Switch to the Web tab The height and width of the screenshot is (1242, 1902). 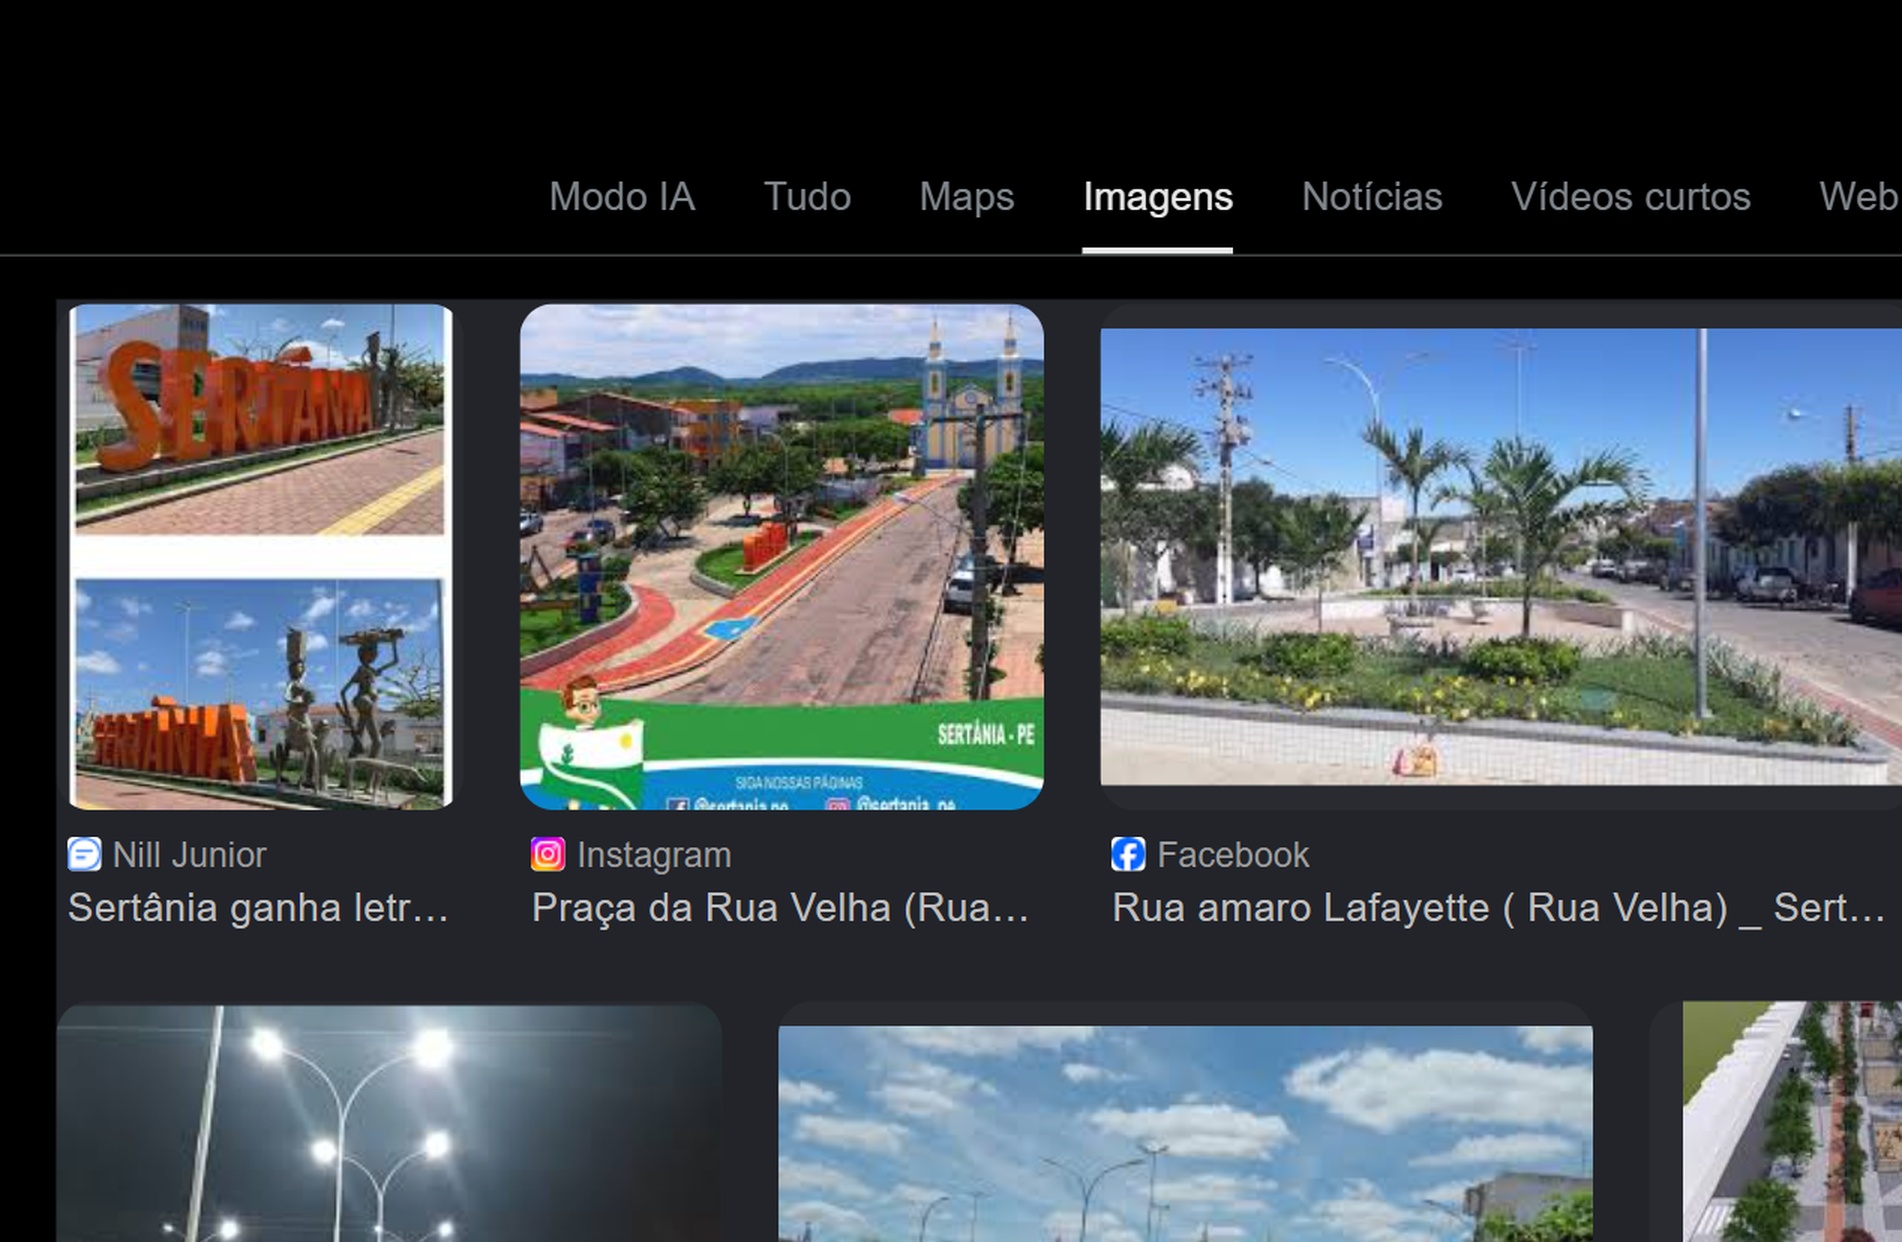point(1858,197)
